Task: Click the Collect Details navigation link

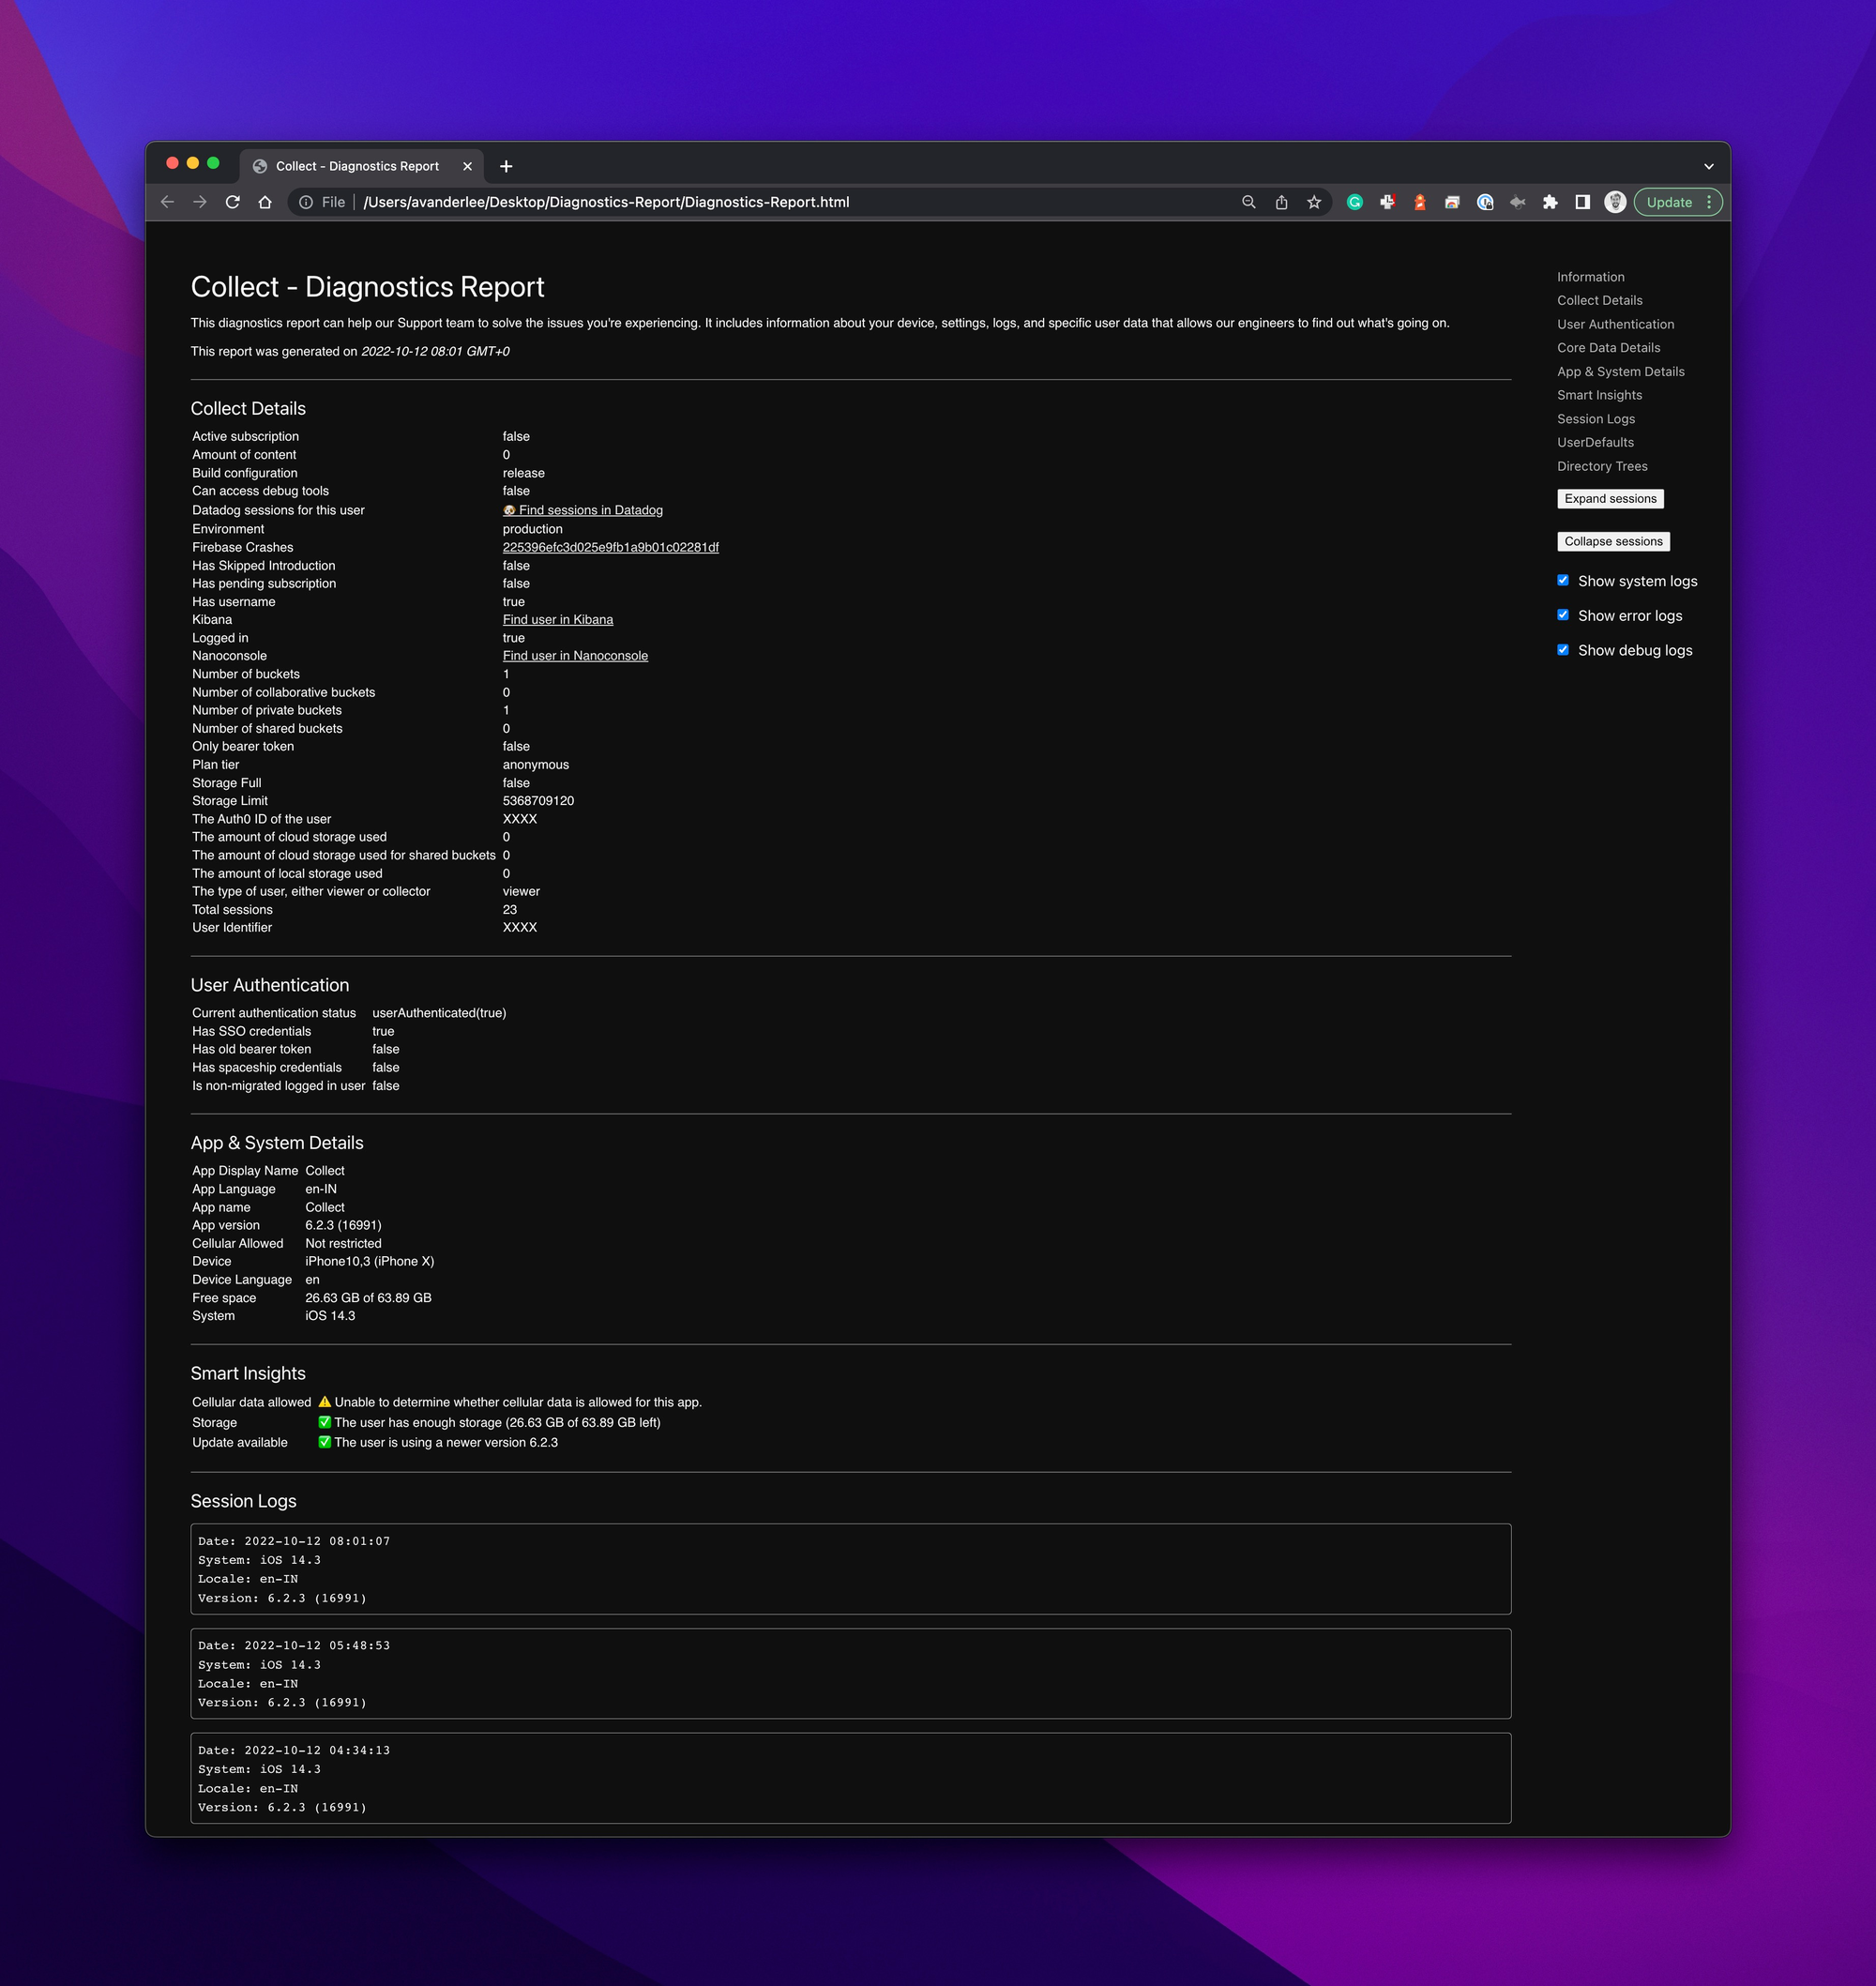Action: 1599,300
